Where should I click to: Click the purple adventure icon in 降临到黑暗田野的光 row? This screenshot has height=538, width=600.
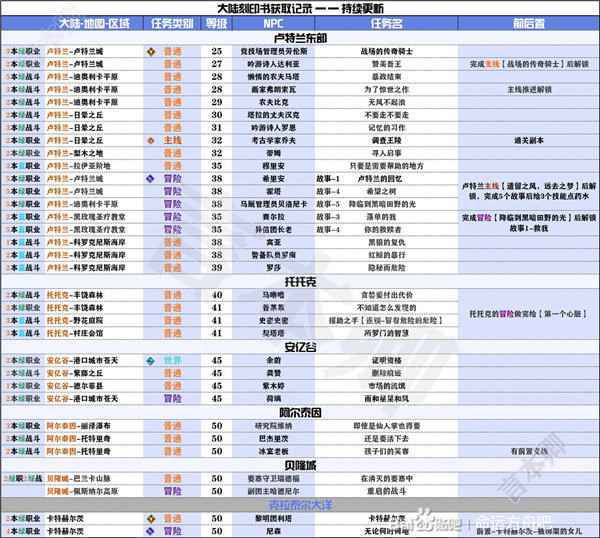tap(151, 201)
